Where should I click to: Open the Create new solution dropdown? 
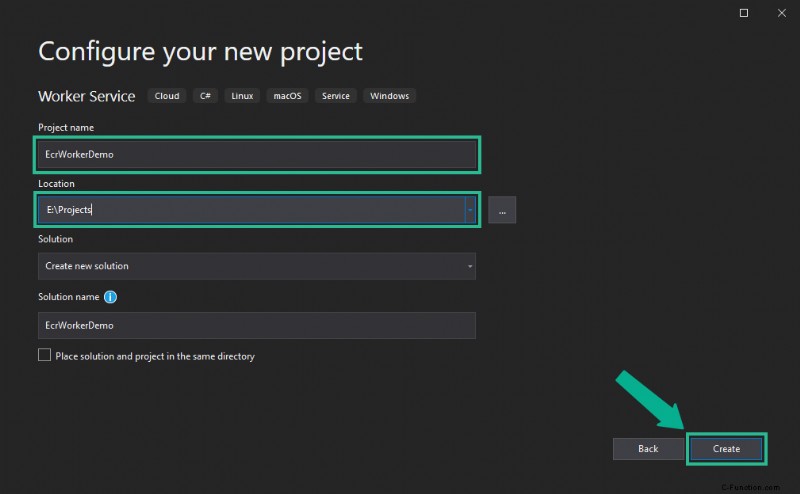point(257,266)
